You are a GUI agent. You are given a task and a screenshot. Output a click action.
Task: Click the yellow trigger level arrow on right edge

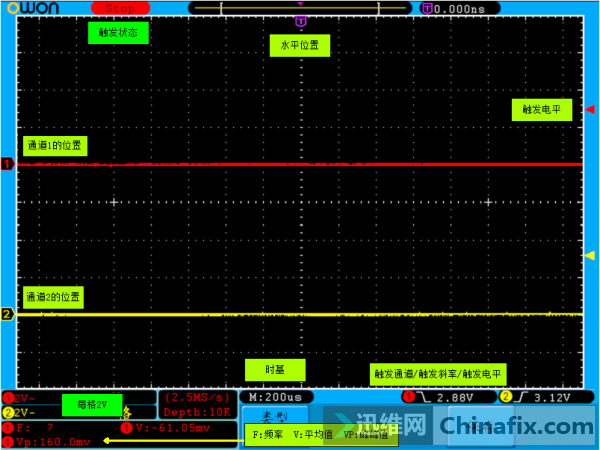pos(590,256)
